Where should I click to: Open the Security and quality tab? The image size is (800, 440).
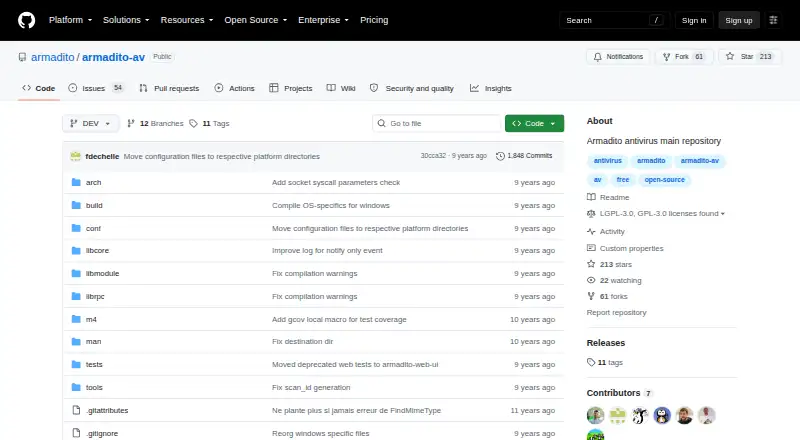coord(412,88)
